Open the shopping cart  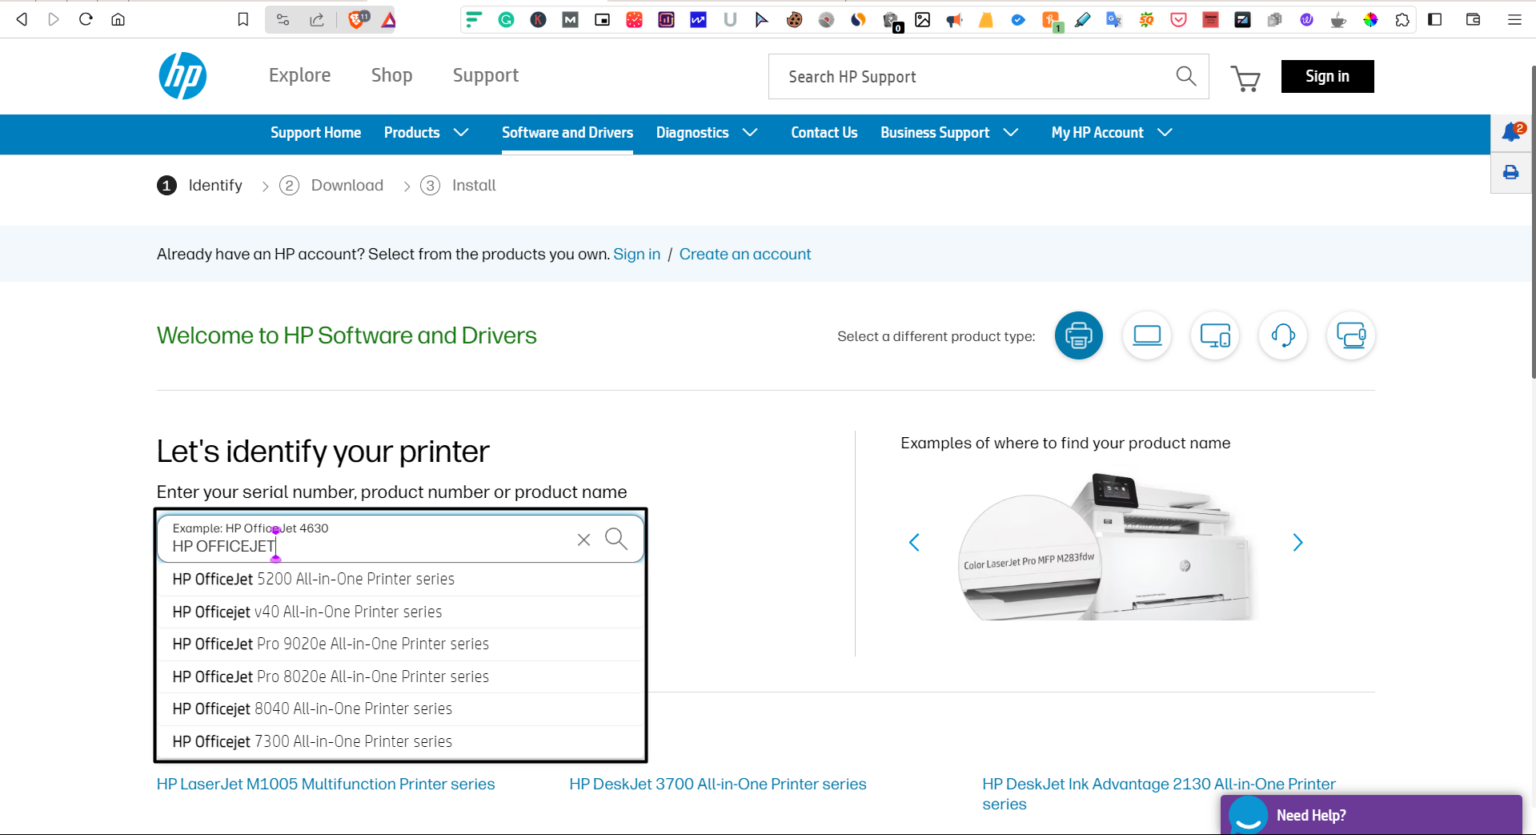pos(1245,77)
